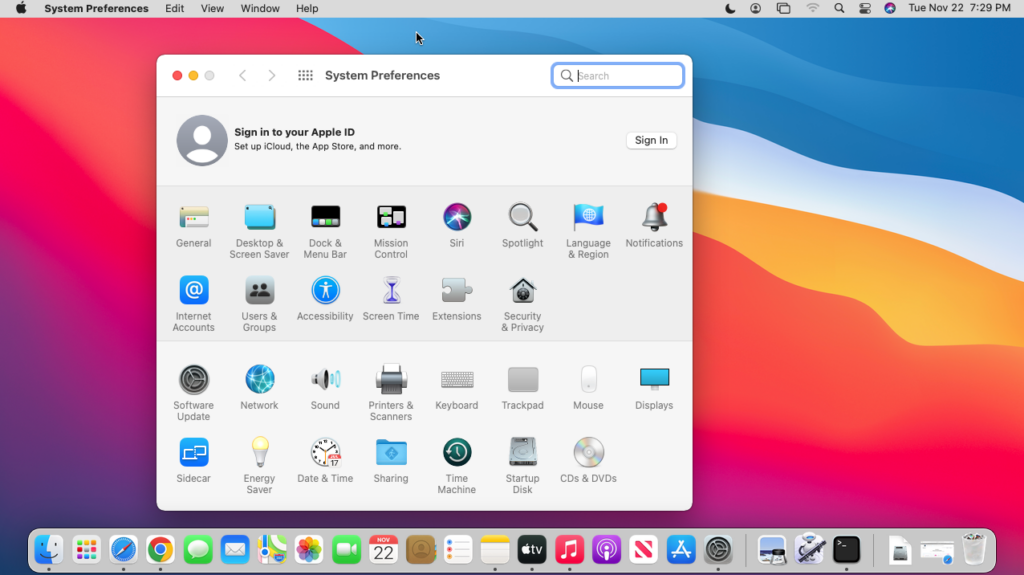Open CDs & DVDs preferences
This screenshot has height=575, width=1024.
tap(588, 461)
